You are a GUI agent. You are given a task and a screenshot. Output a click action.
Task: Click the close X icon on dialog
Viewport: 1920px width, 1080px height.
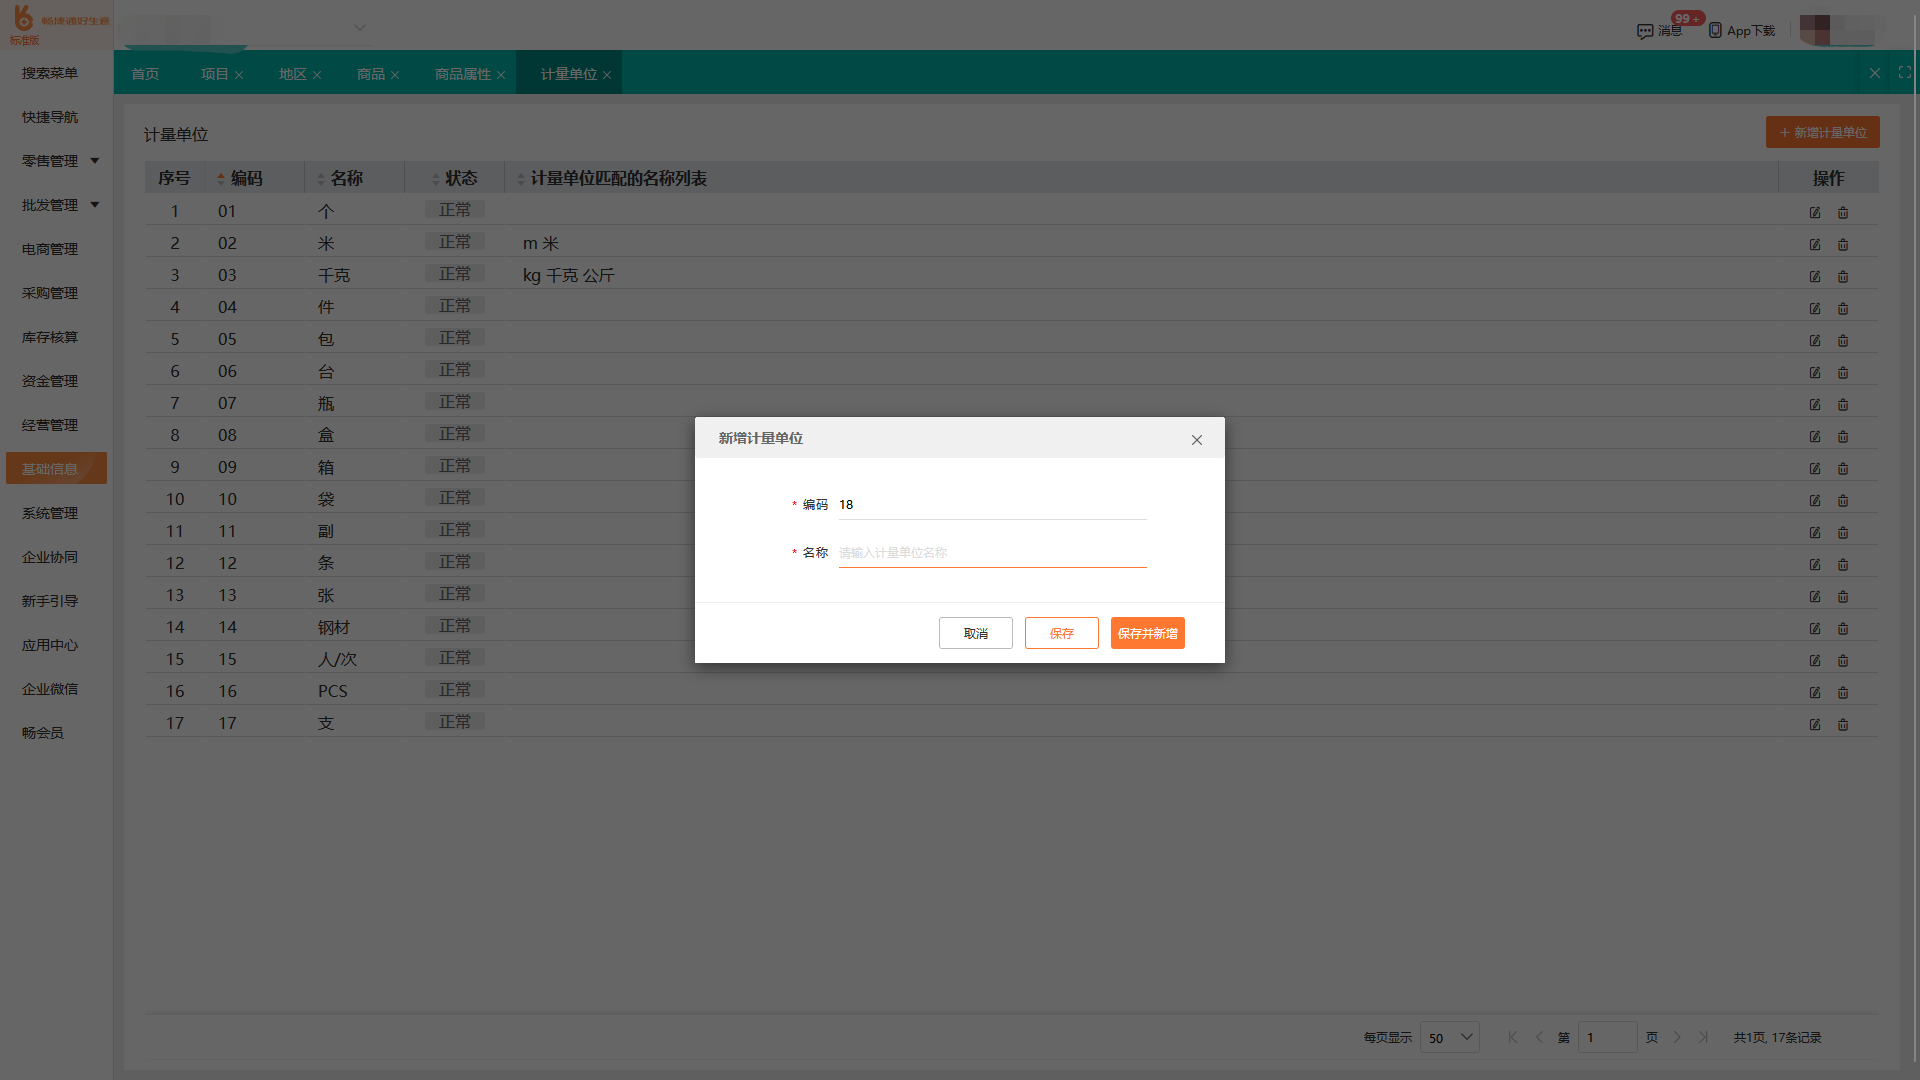[x=1197, y=439]
